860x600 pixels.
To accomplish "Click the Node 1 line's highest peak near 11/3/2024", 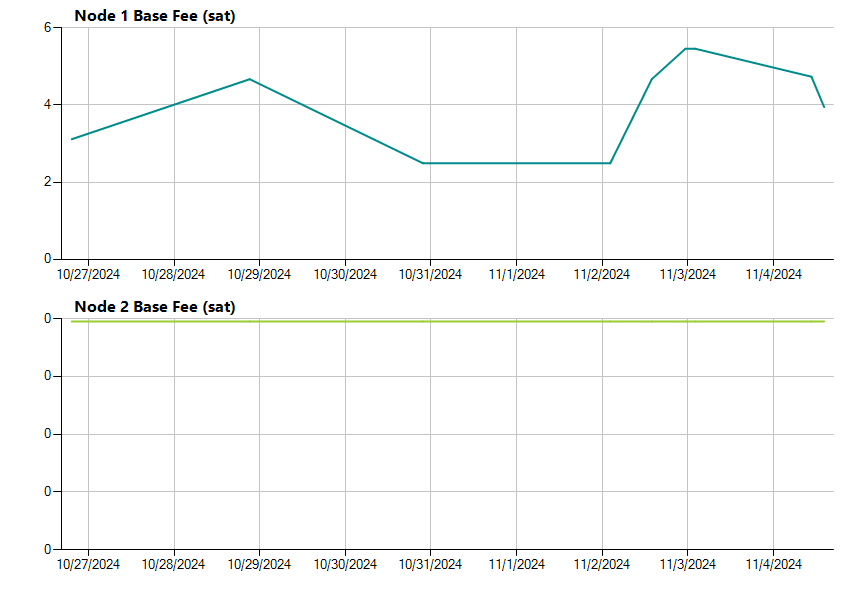I will 690,48.
